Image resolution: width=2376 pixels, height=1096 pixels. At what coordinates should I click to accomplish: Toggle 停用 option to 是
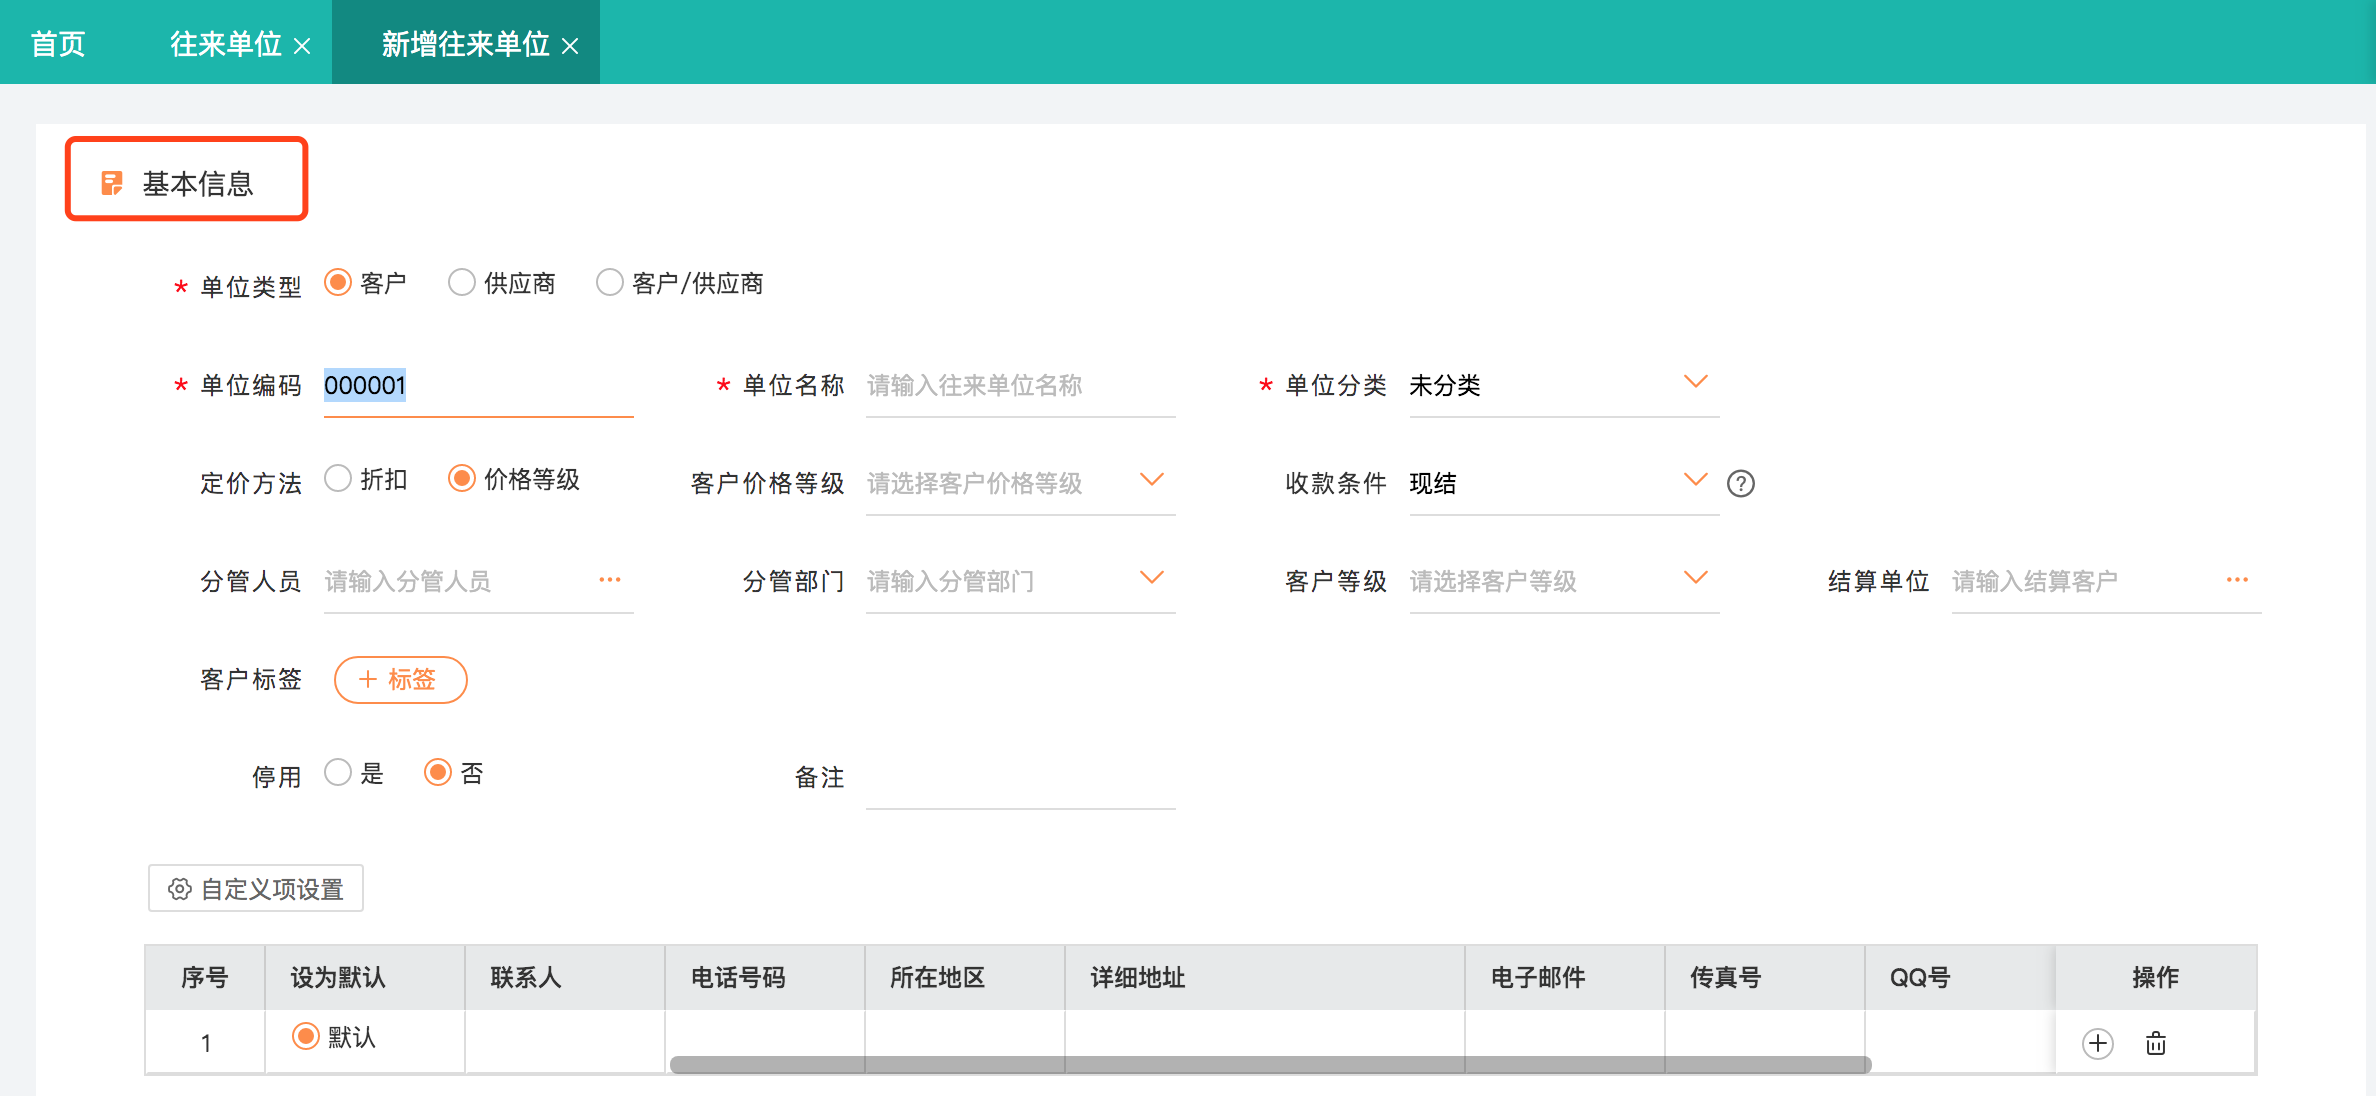[x=336, y=775]
